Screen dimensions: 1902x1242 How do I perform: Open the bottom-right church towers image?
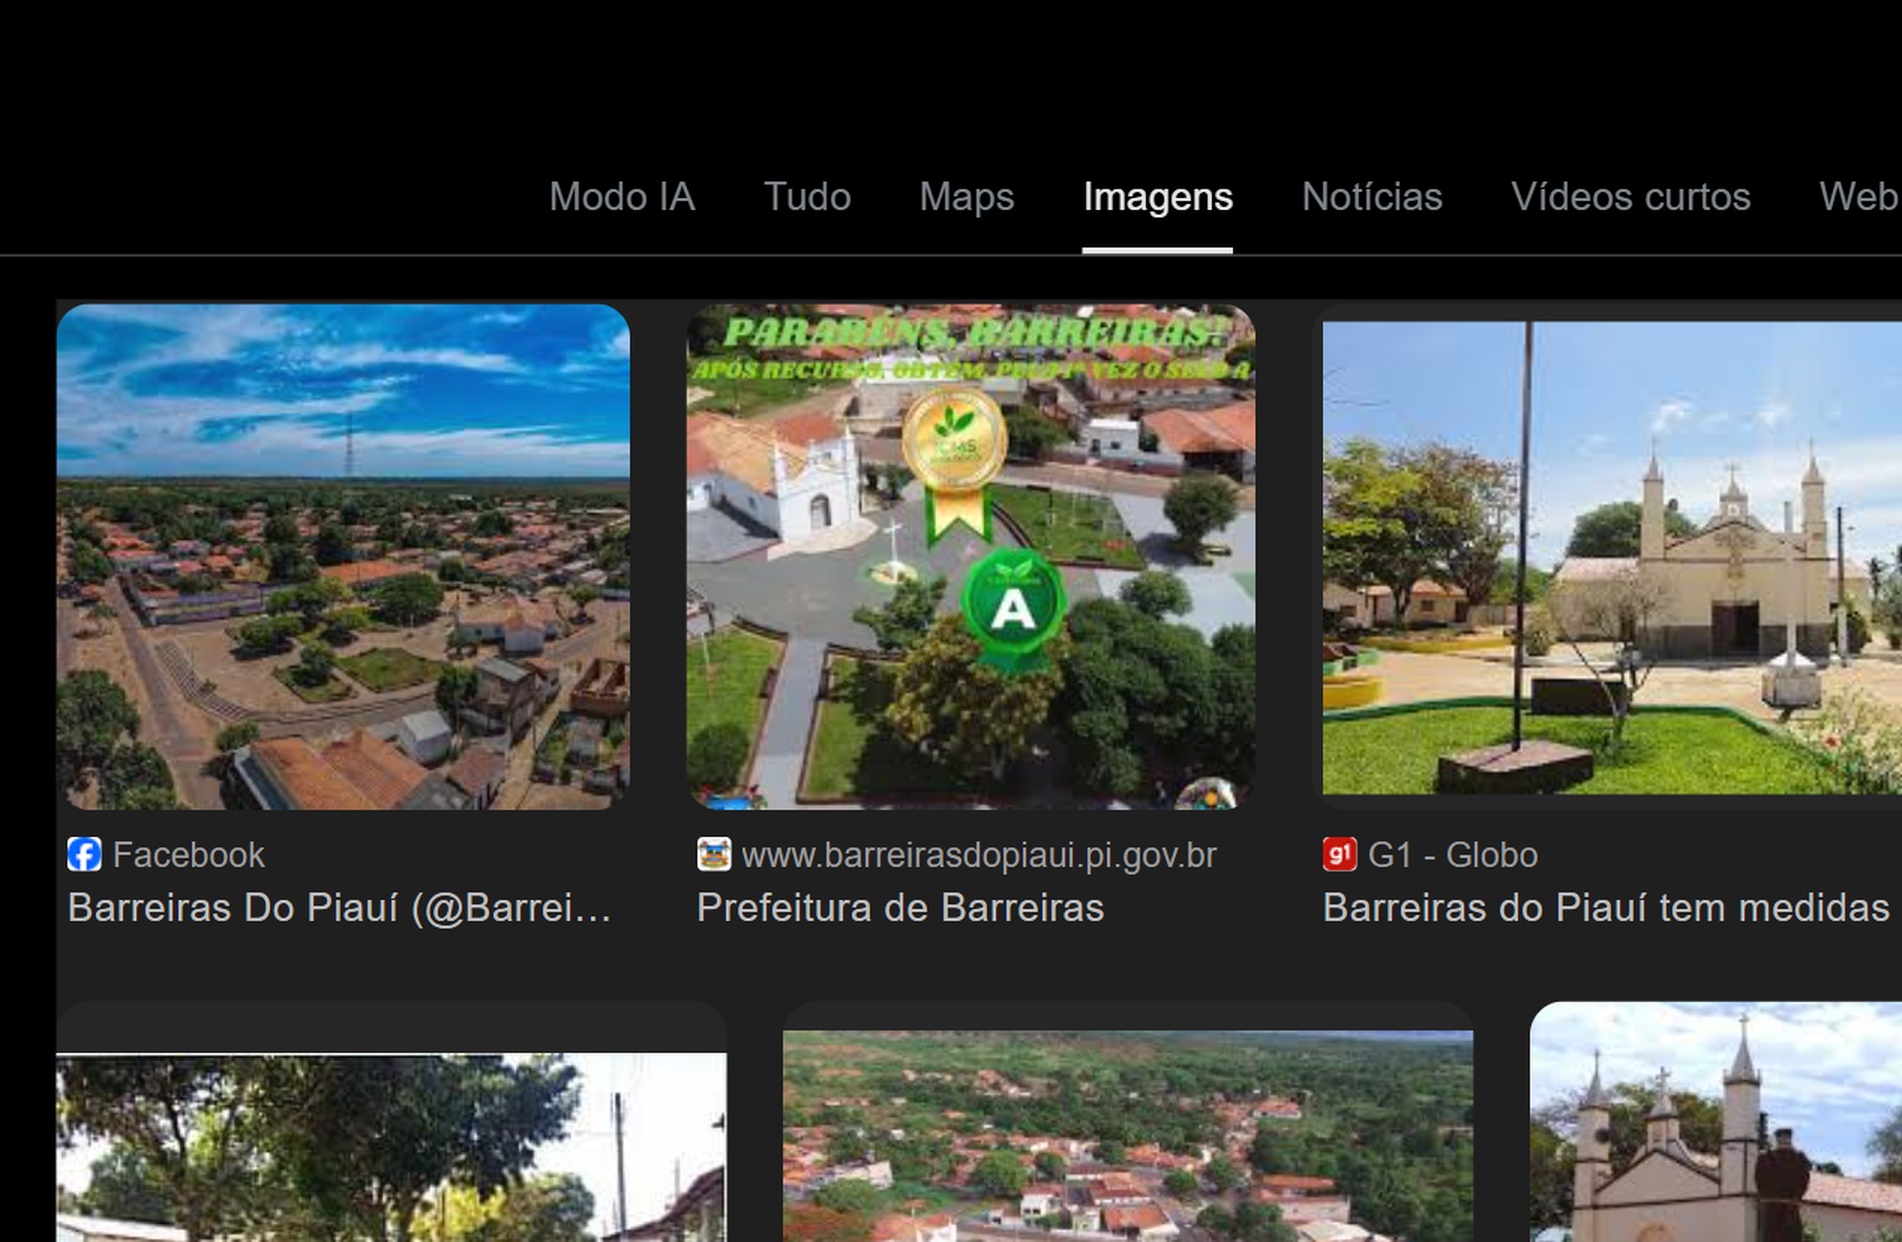pyautogui.click(x=1715, y=1125)
